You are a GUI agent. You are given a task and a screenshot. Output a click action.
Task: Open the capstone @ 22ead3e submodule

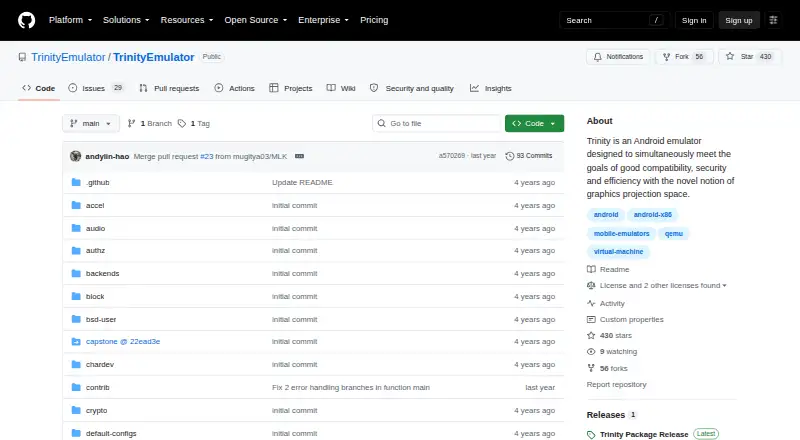pyautogui.click(x=123, y=341)
